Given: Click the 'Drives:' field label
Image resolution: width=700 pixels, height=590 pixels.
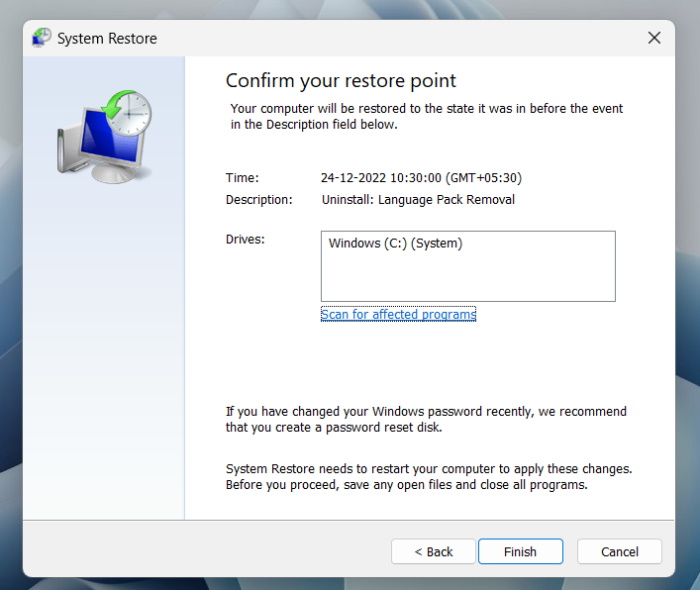Looking at the screenshot, I should (245, 240).
